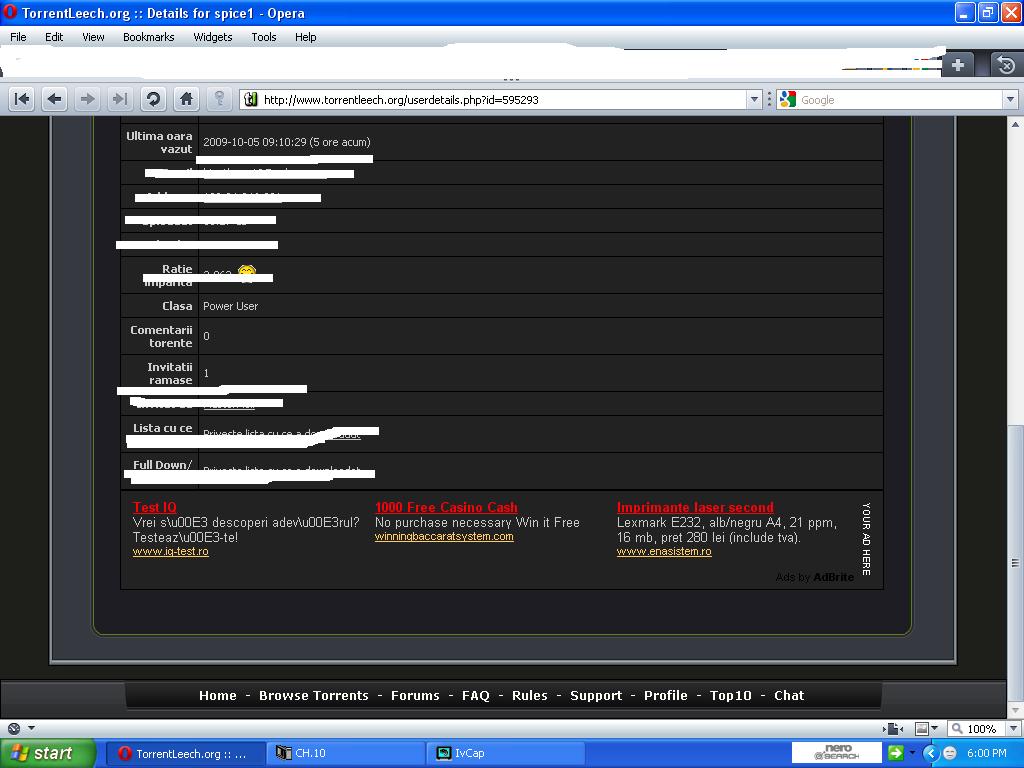Open the Google search engine dropdown
The image size is (1024, 768).
tap(789, 99)
